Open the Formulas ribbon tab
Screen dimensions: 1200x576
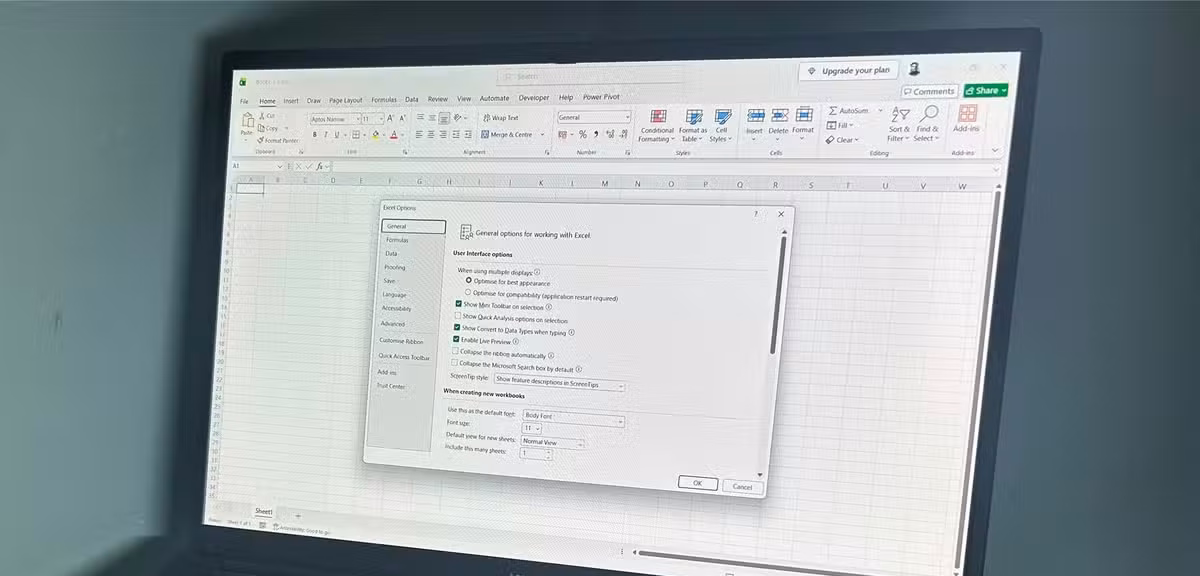click(384, 100)
